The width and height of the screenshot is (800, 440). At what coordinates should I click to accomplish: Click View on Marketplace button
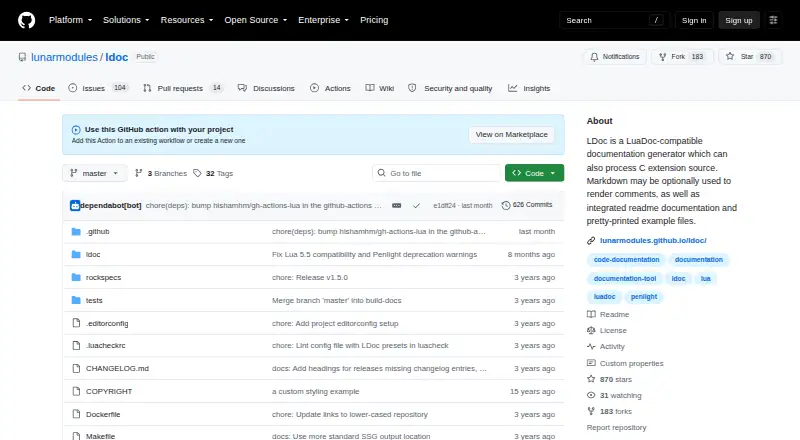pos(512,135)
